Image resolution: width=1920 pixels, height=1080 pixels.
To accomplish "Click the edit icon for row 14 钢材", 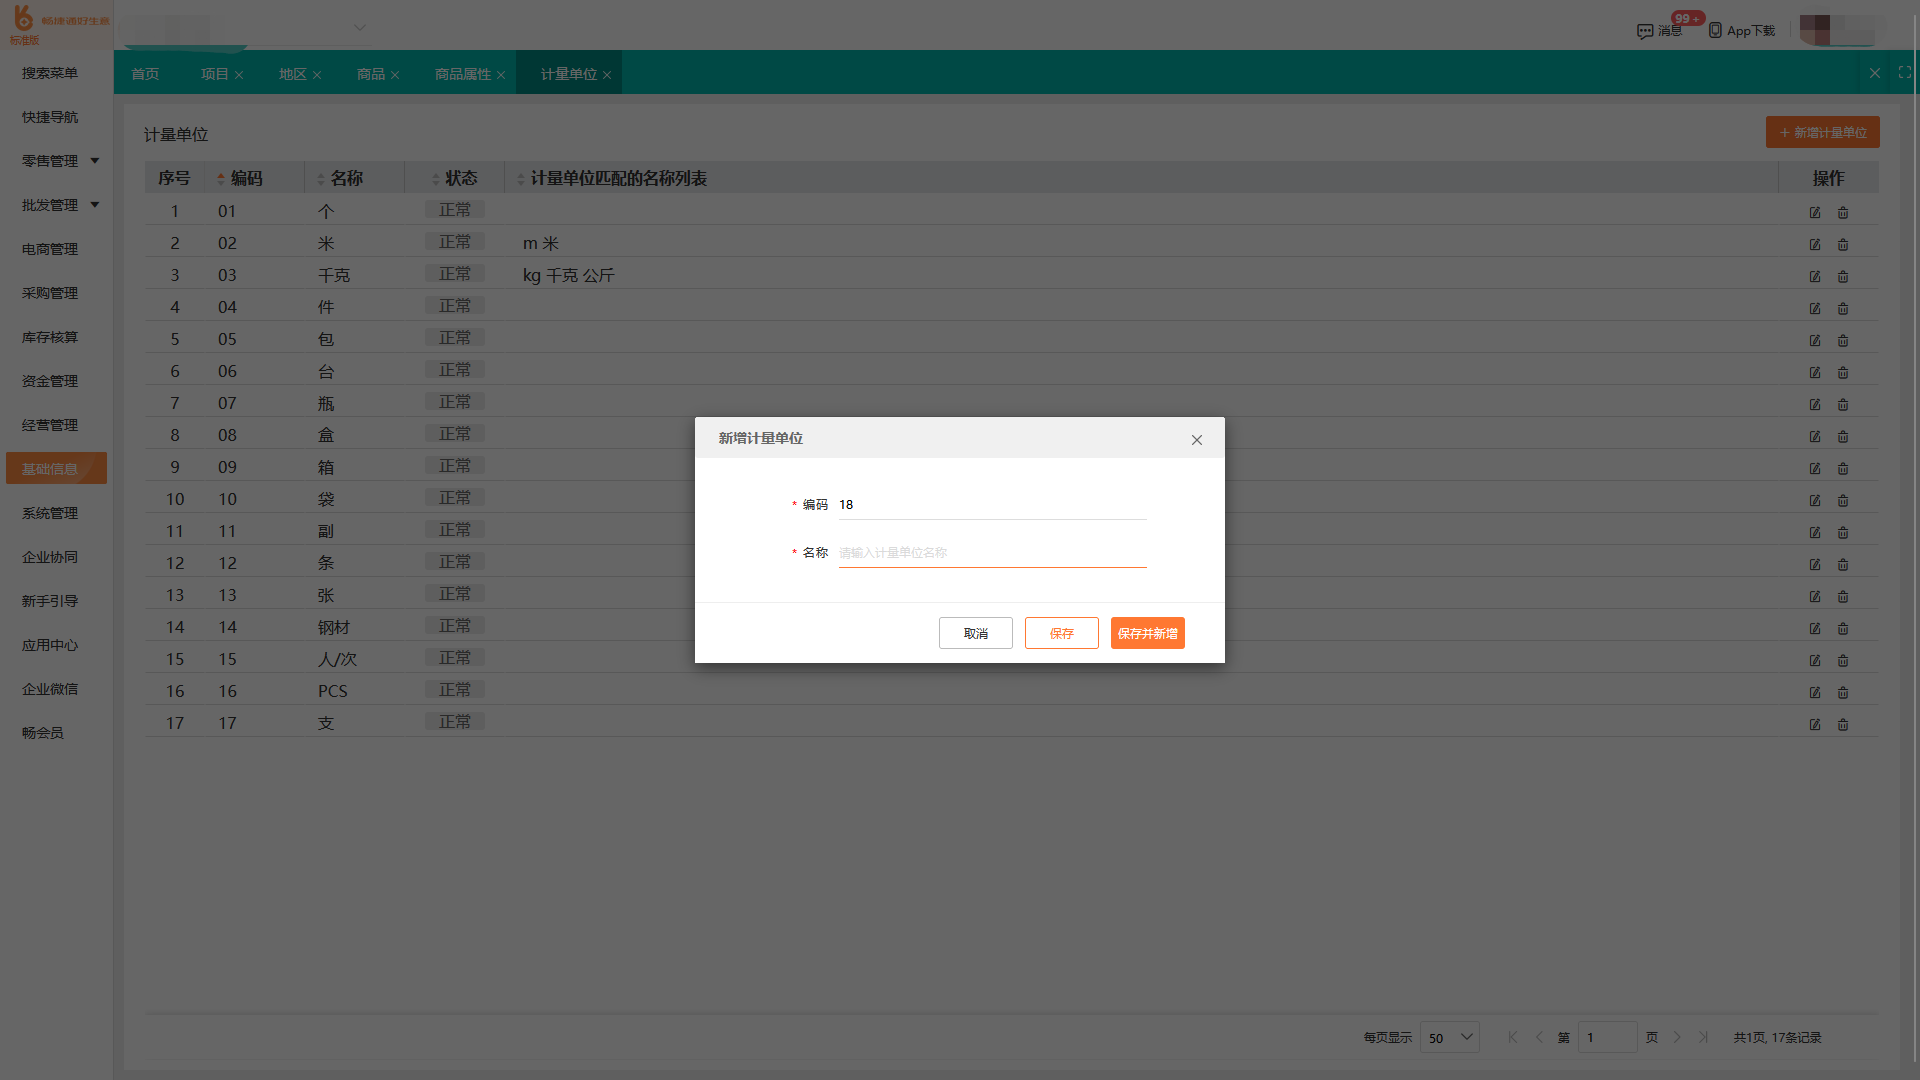I will click(1815, 628).
